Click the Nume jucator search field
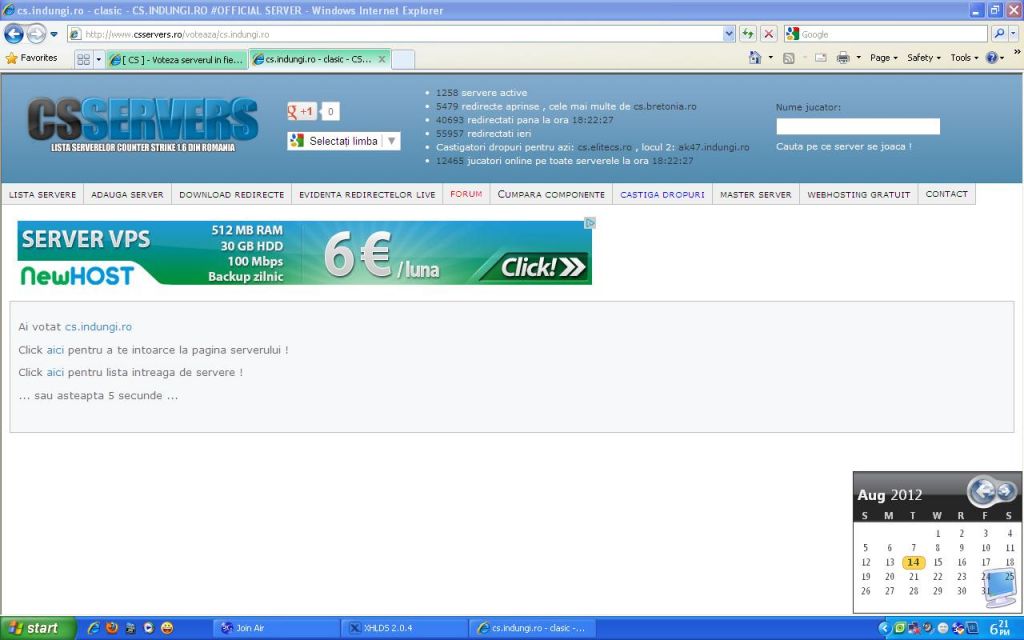Viewport: 1024px width, 640px height. coord(858,127)
